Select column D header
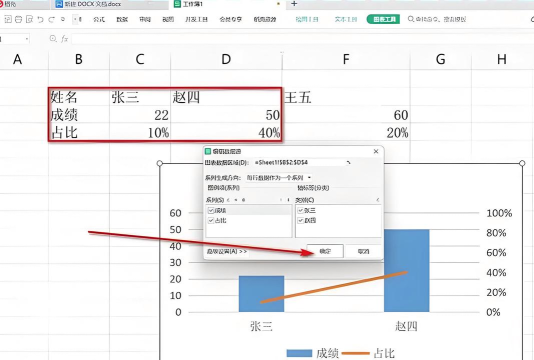534x360 pixels. (x=226, y=59)
